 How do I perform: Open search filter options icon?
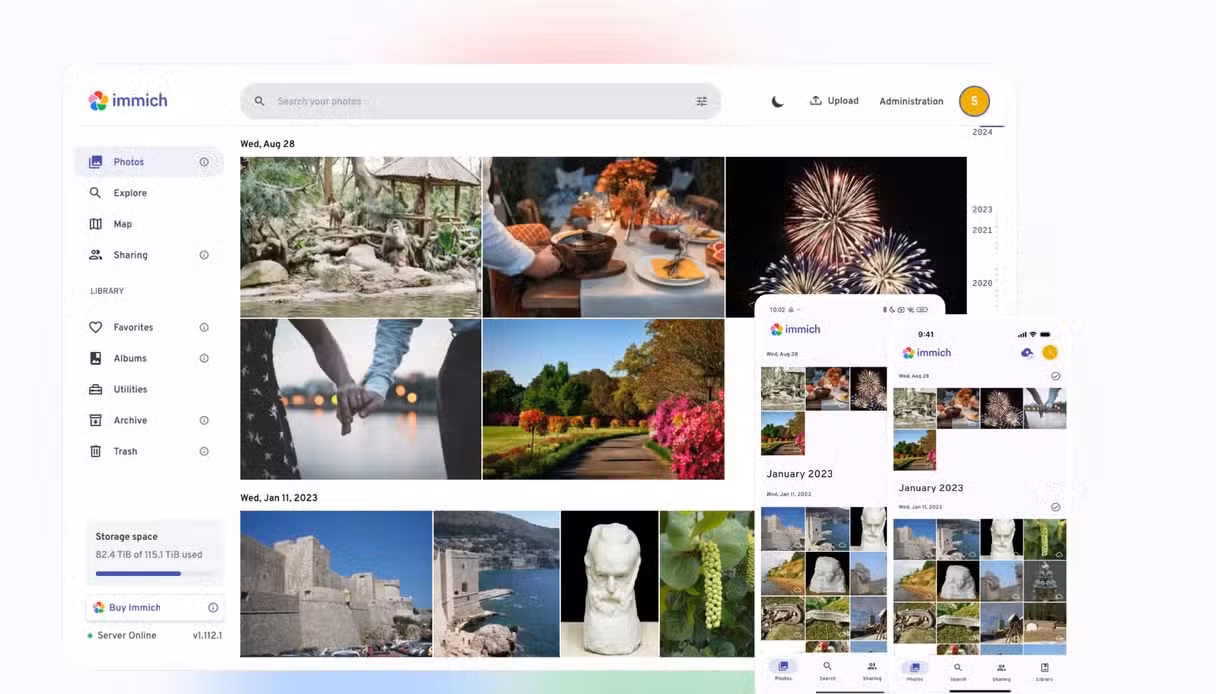tap(702, 101)
